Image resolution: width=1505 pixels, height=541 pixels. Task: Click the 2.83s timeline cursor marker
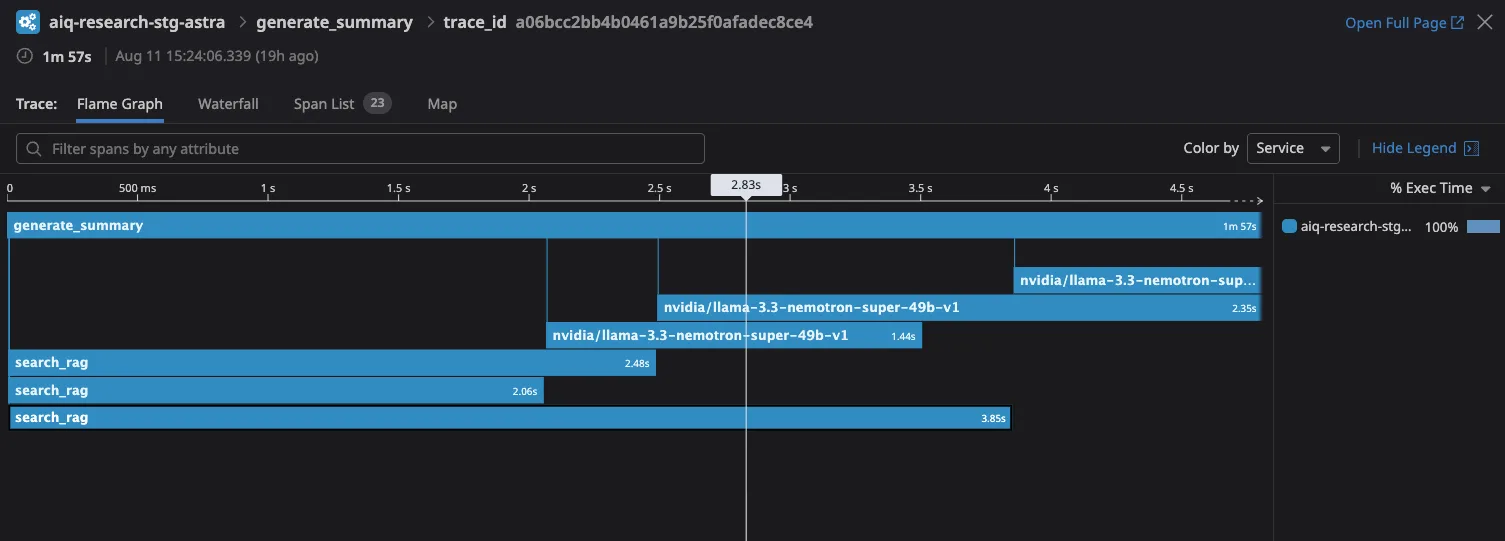click(x=746, y=185)
